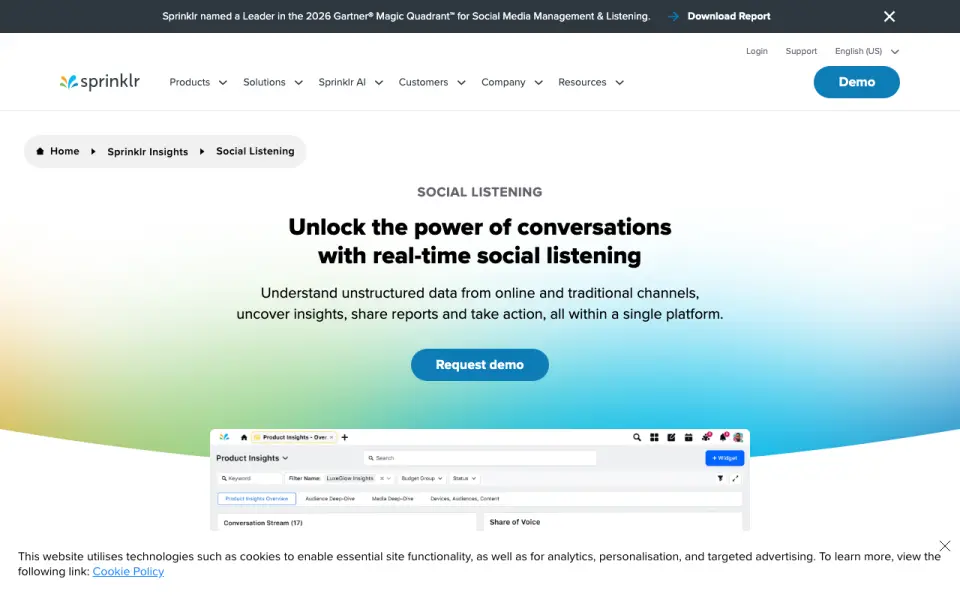Viewport: 960px width, 600px height.
Task: Expand the Resources chevron
Action: point(619,83)
